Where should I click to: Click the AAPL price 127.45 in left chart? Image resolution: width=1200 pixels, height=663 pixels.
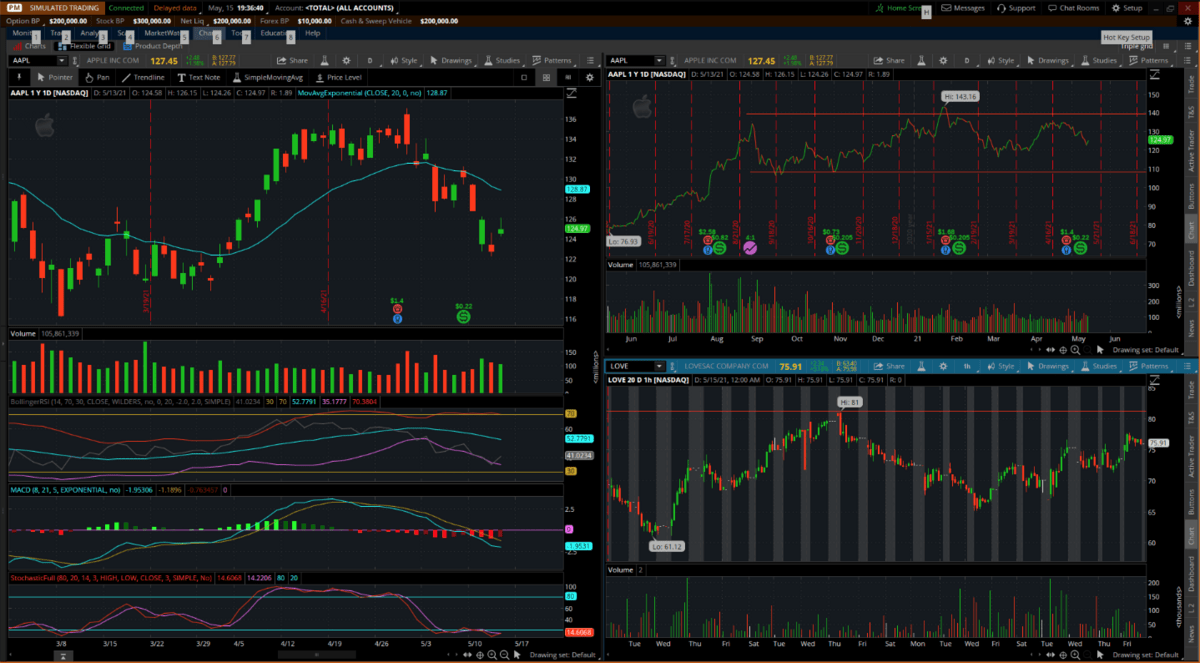pos(163,60)
